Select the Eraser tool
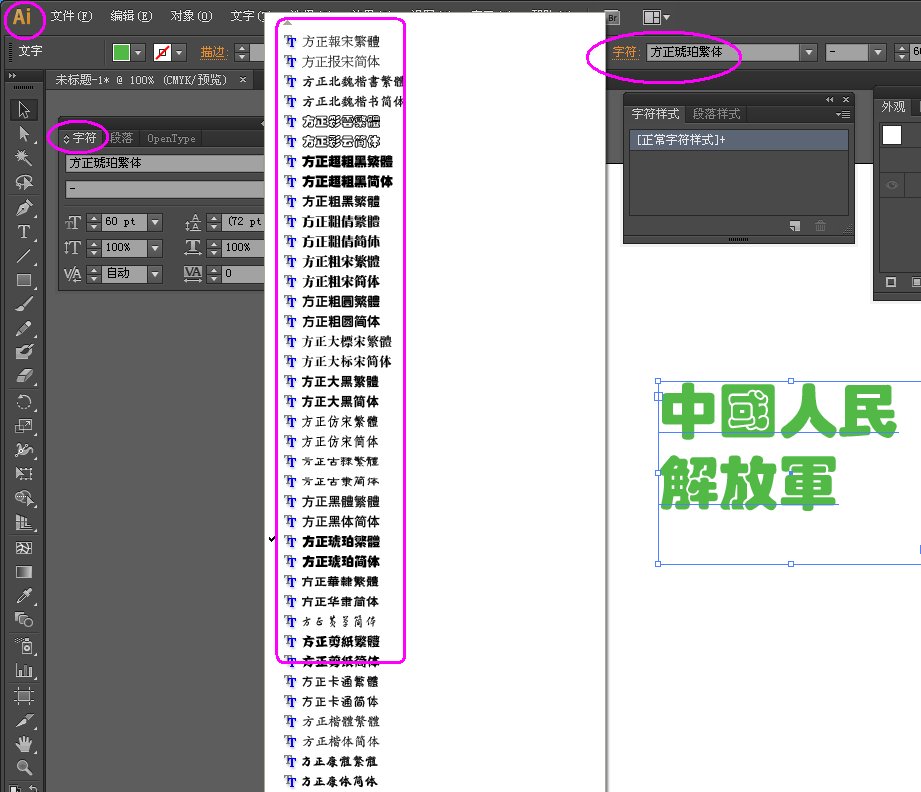This screenshot has width=921, height=792. tap(24, 372)
